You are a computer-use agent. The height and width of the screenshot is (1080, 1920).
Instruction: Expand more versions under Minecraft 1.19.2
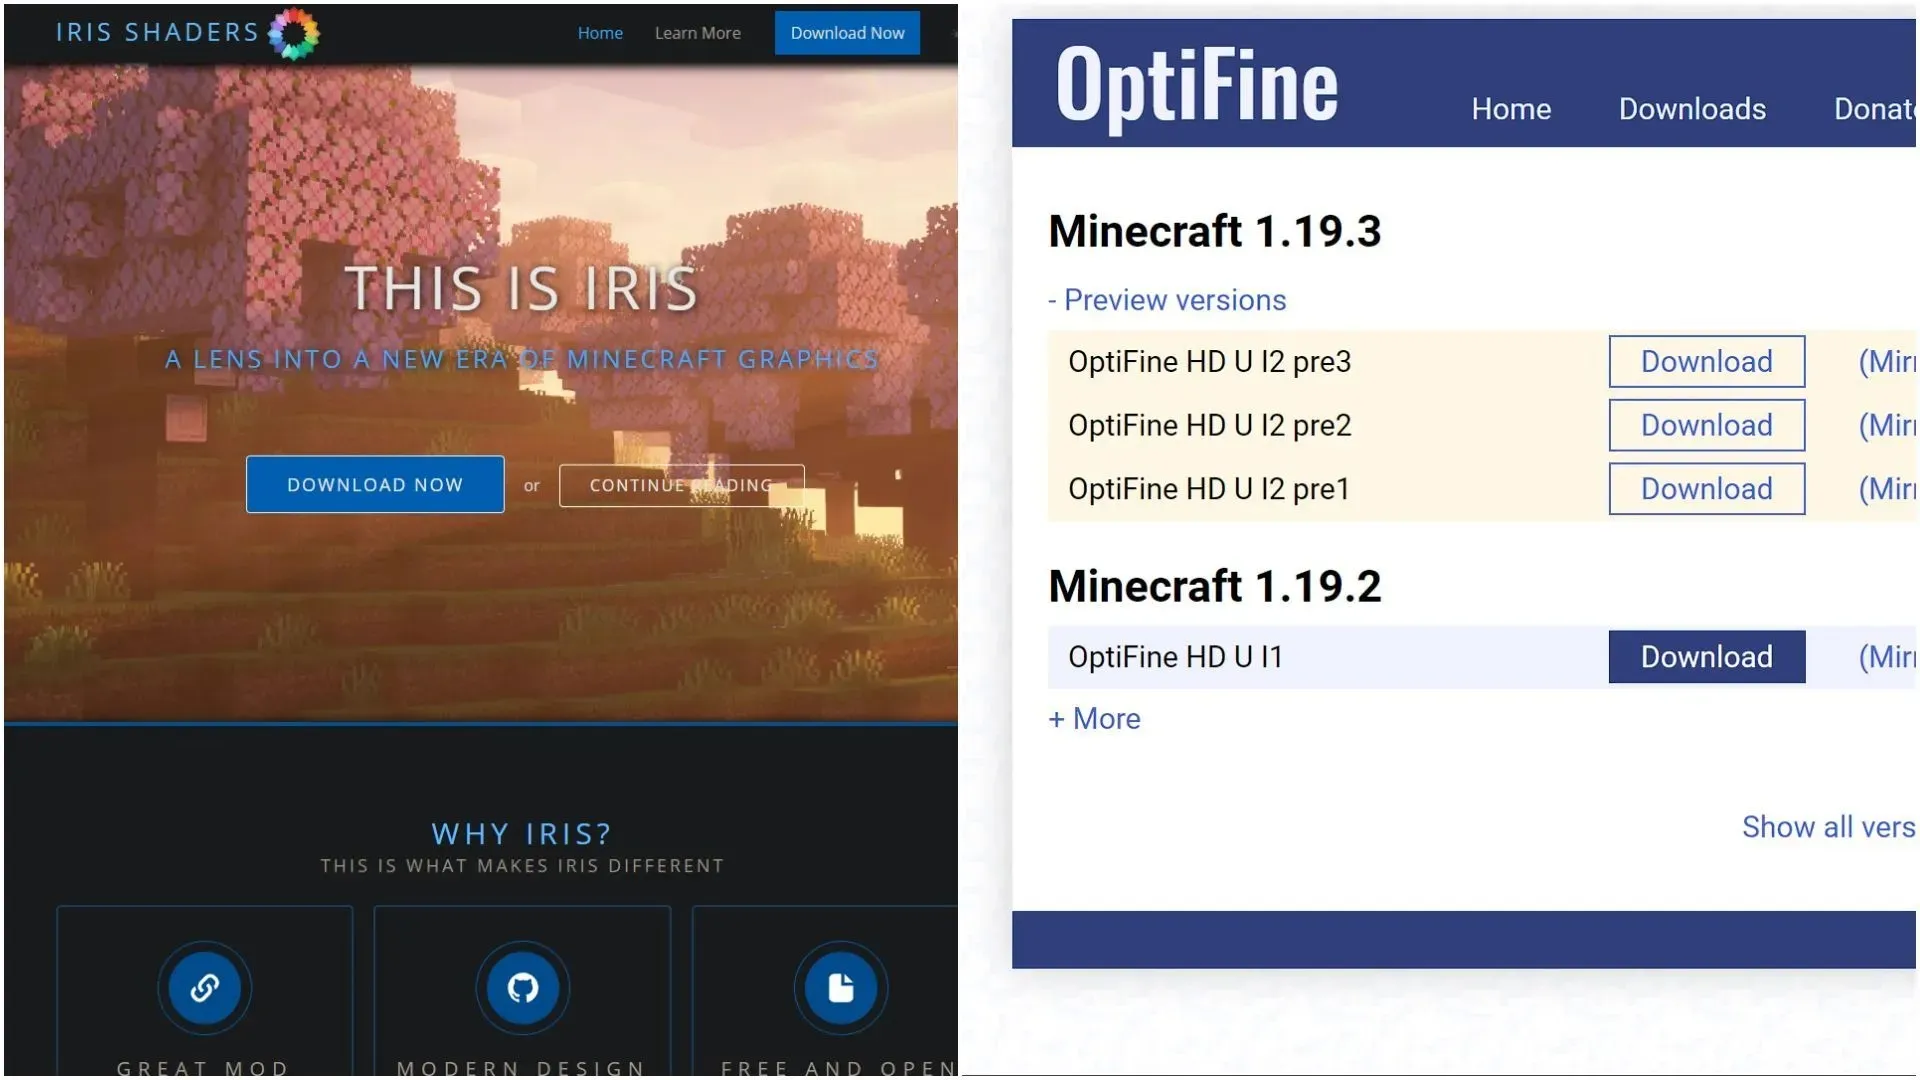pos(1093,717)
